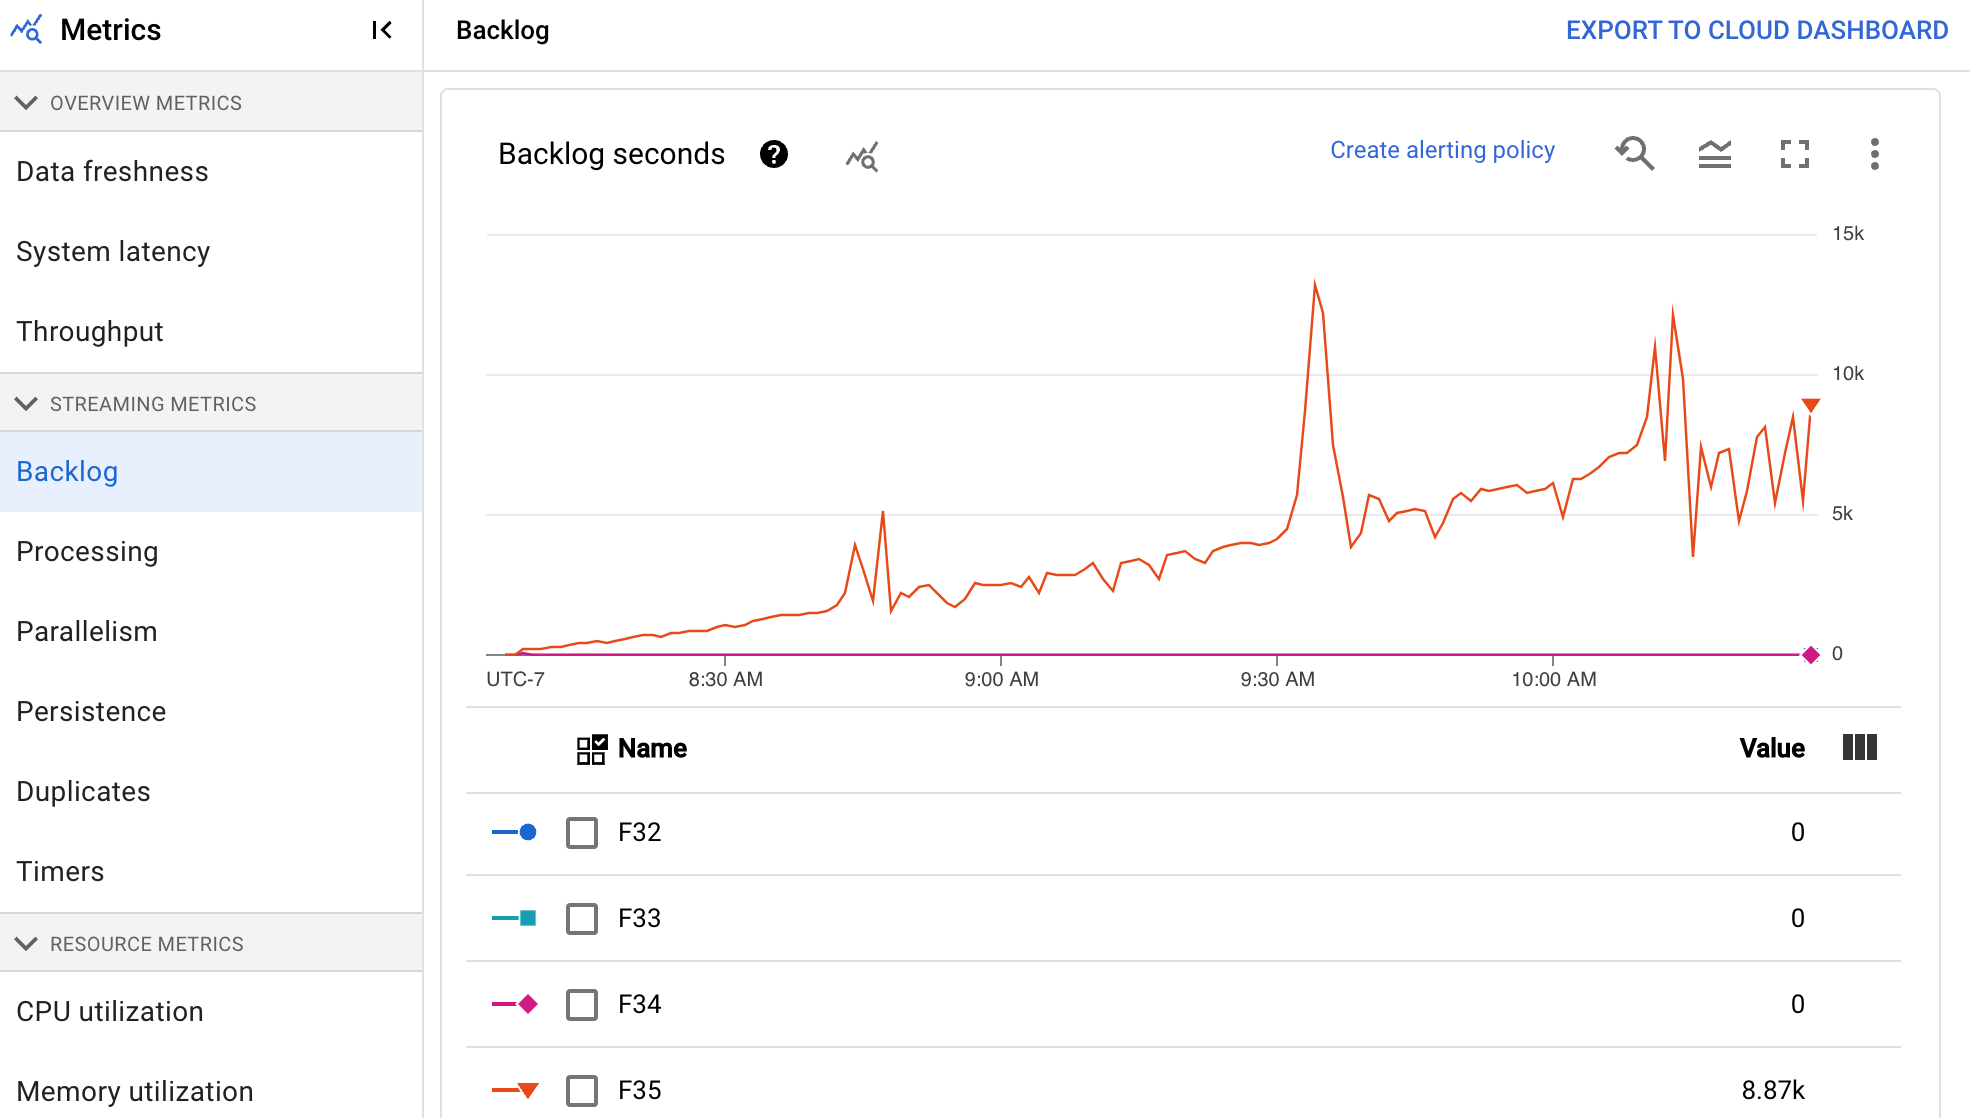Screen dimensions: 1970x1118
Task: Click the grid/tile icon next to Name column
Action: coord(589,747)
